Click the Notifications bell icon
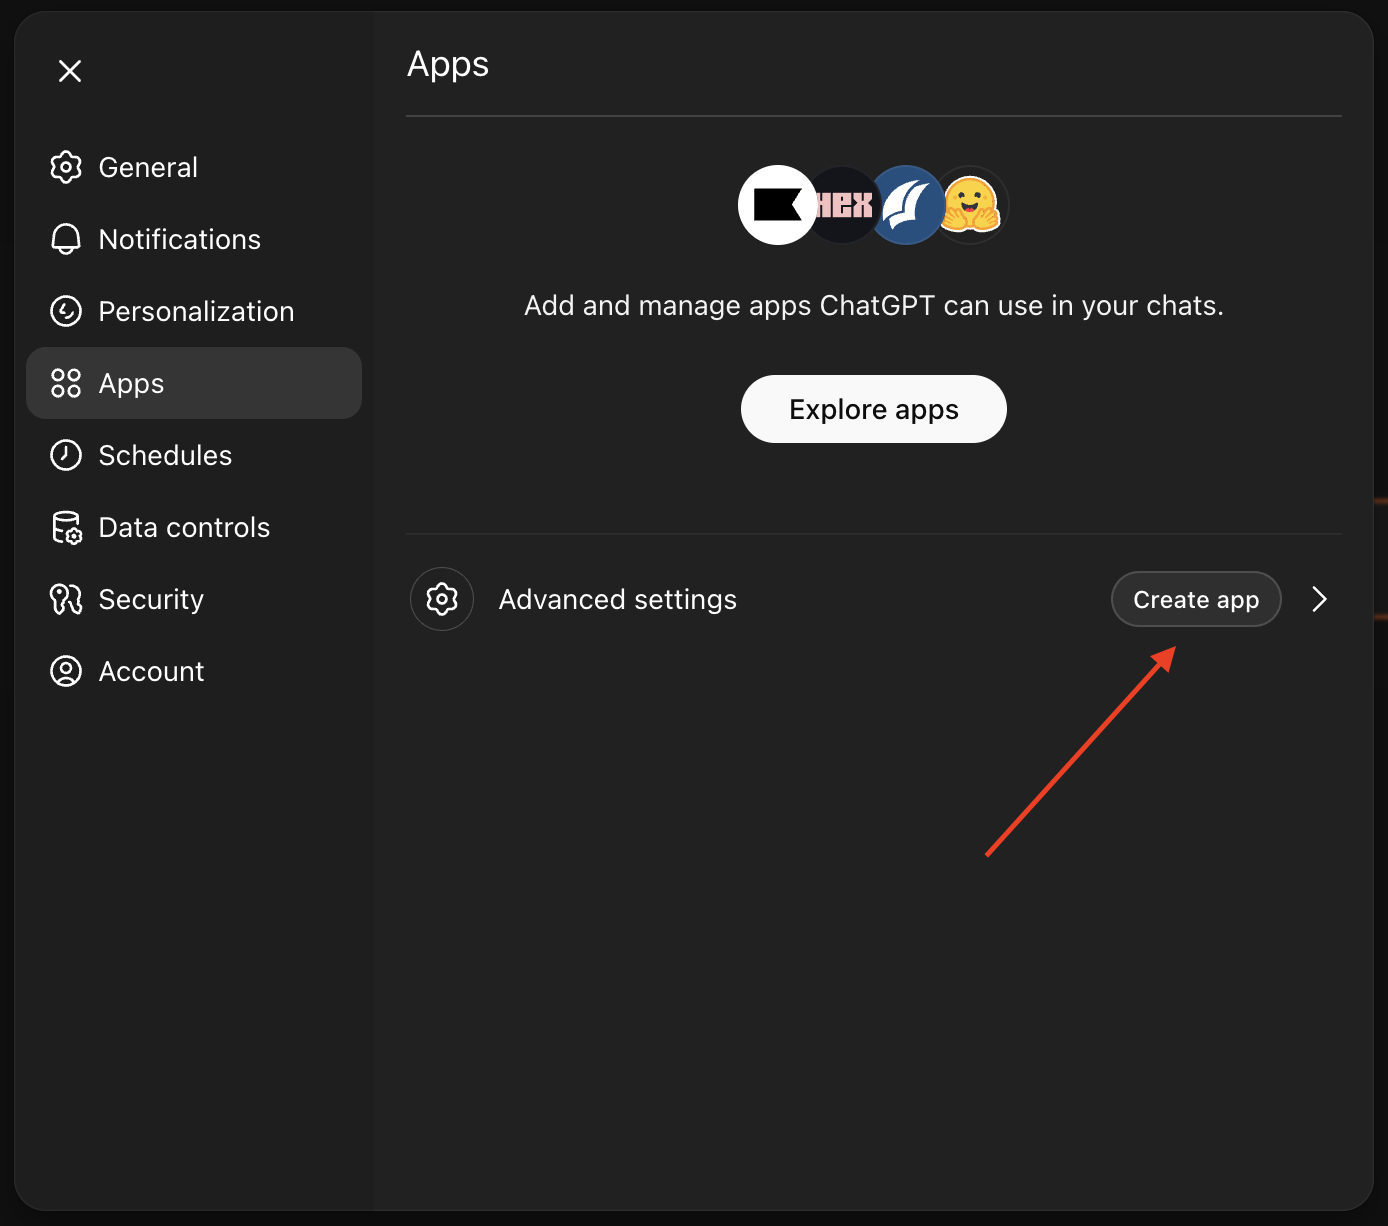The height and width of the screenshot is (1226, 1388). (x=66, y=239)
